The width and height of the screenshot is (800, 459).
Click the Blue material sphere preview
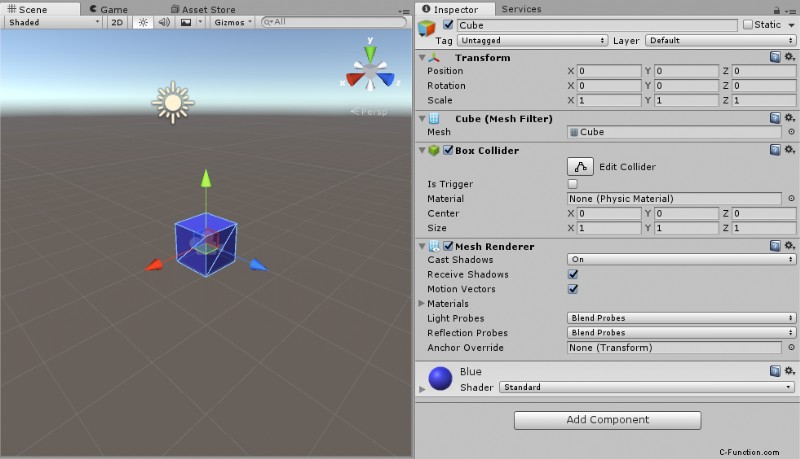(440, 378)
